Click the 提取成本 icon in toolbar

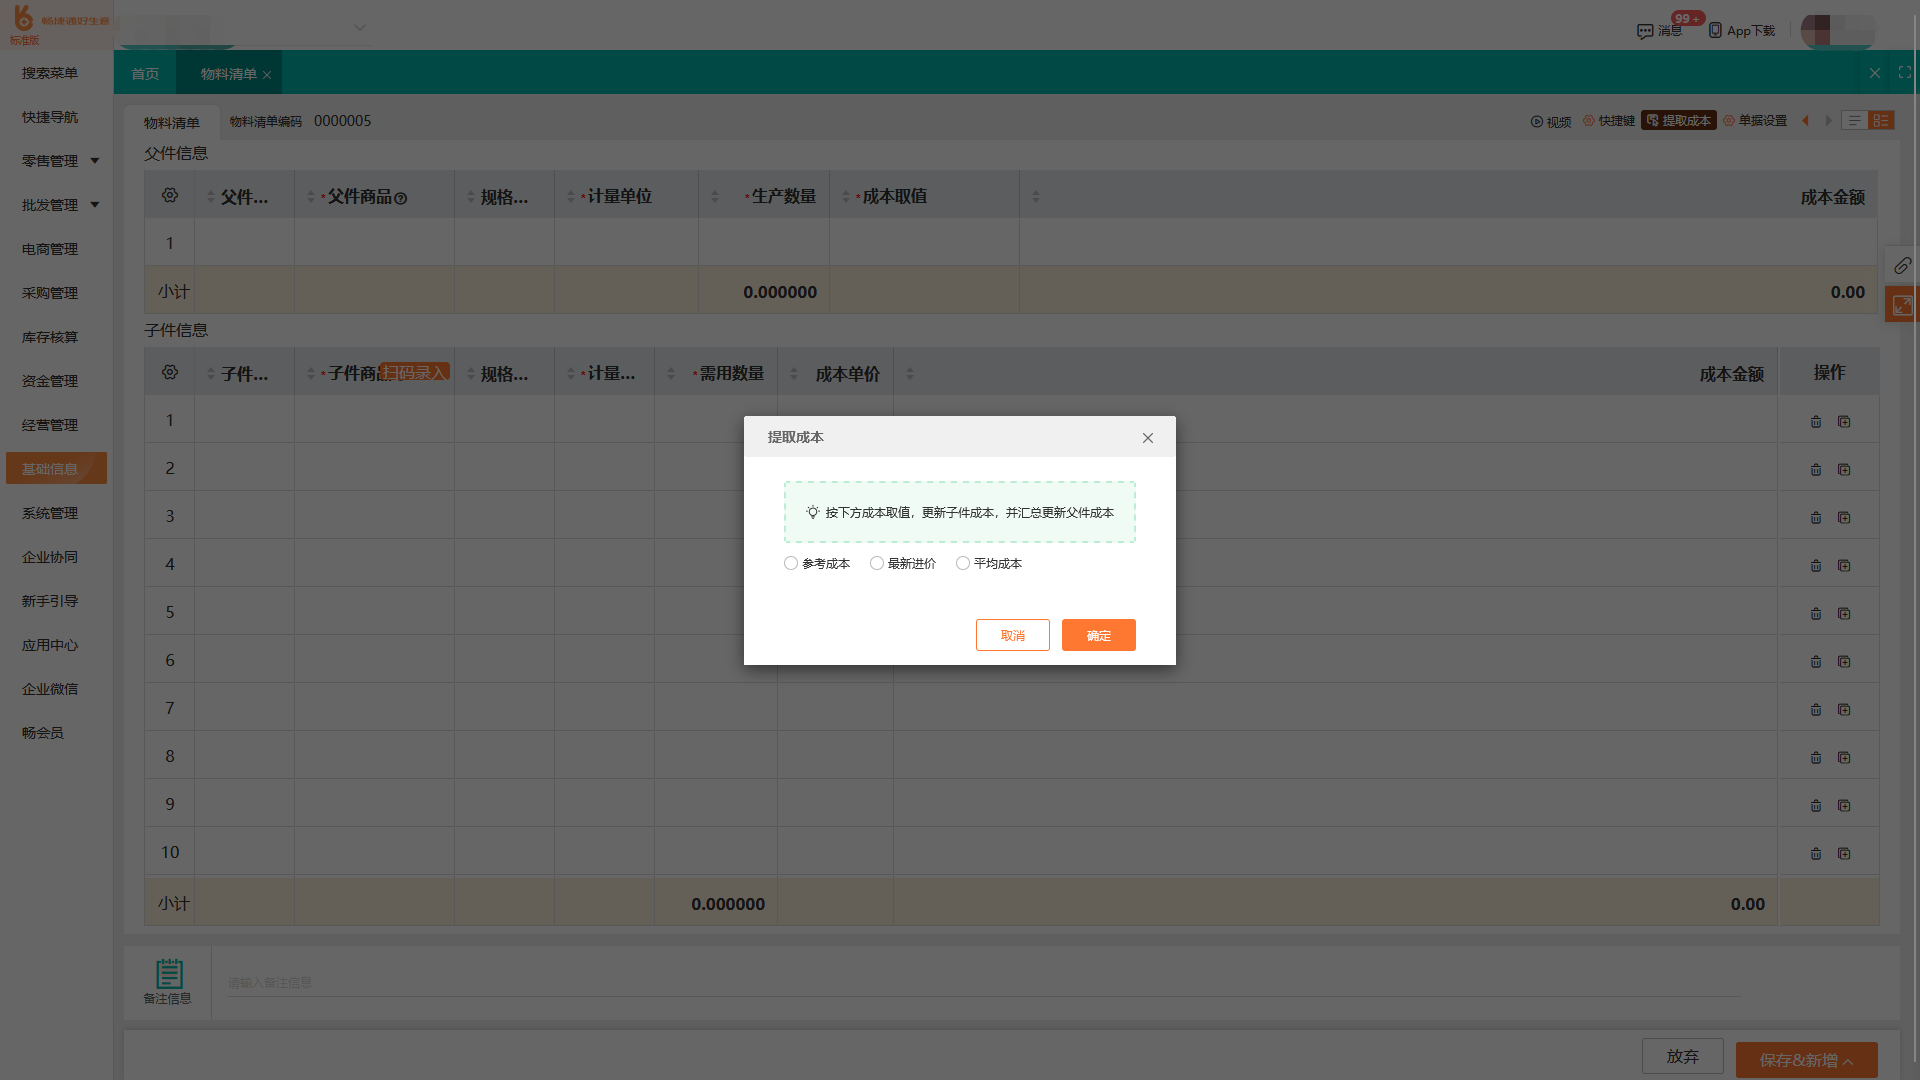(x=1679, y=121)
